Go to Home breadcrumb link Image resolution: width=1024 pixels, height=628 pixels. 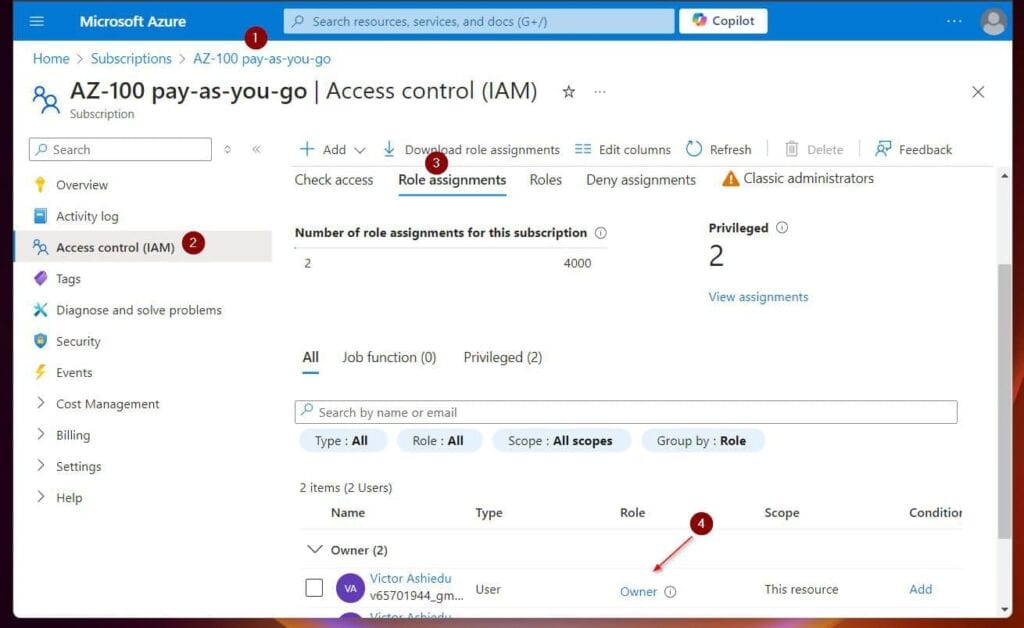point(51,59)
